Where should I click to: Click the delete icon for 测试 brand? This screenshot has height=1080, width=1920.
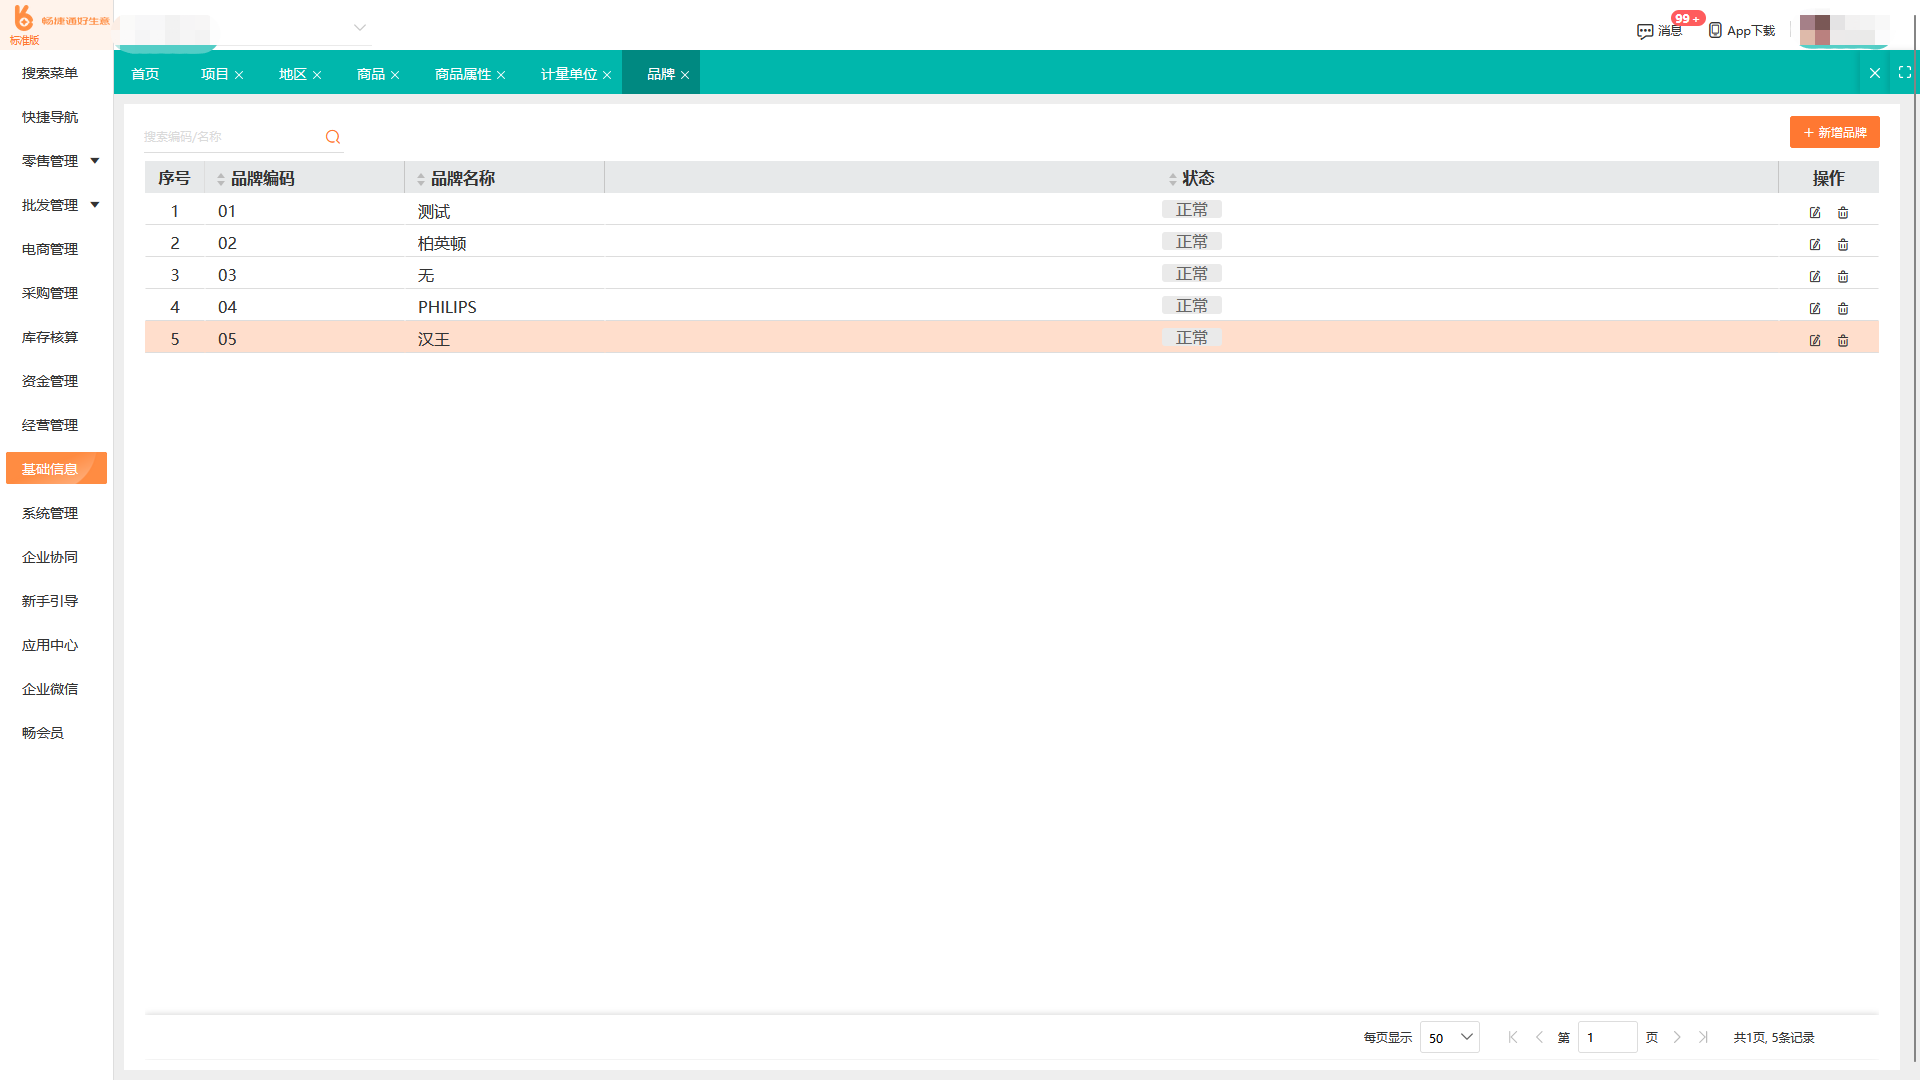(x=1844, y=211)
